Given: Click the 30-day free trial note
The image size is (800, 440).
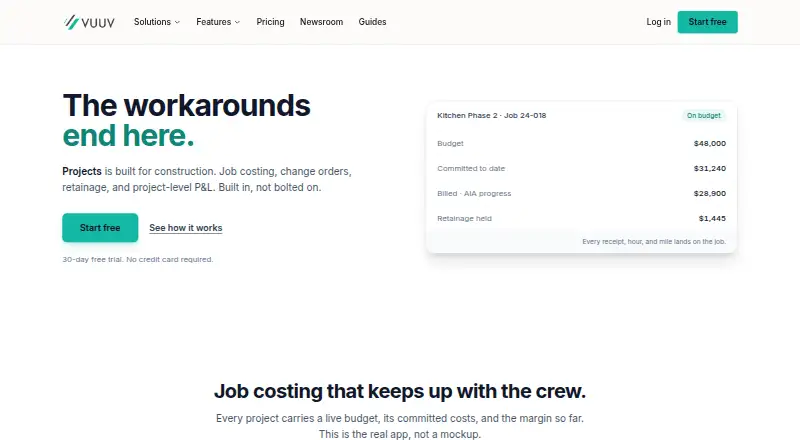Looking at the screenshot, I should coord(138,259).
